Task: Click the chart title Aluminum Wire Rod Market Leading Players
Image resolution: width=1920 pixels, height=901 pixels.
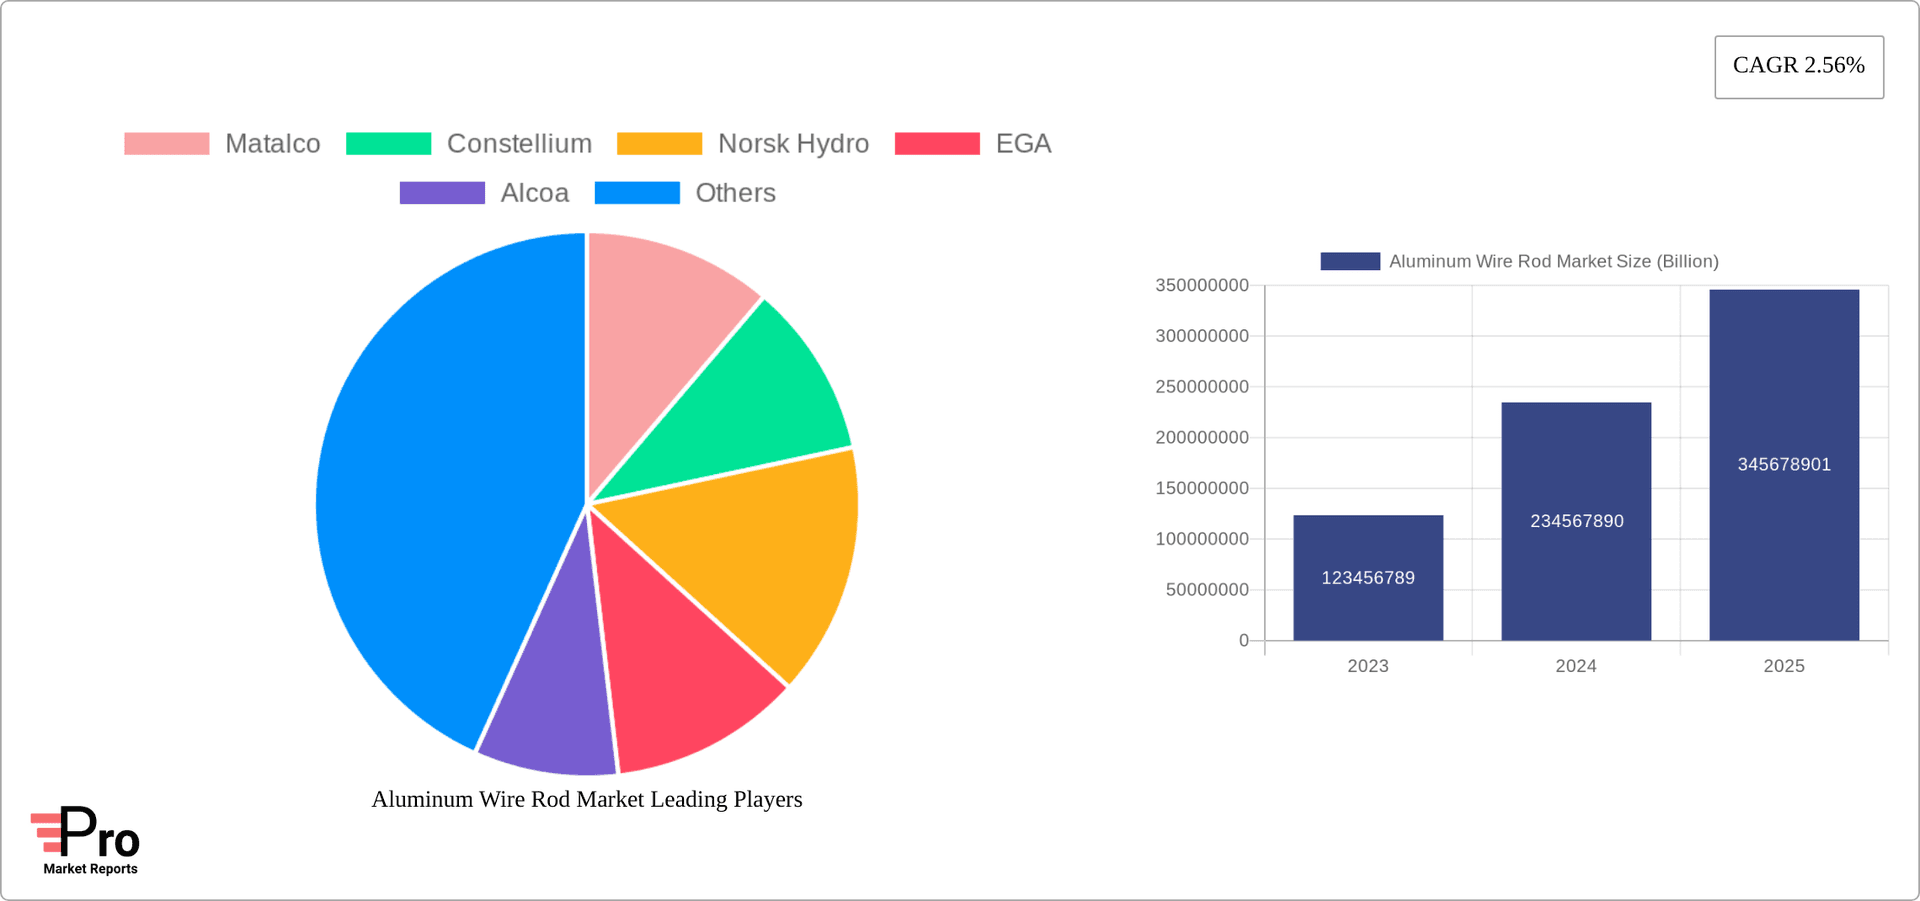Action: (x=587, y=799)
